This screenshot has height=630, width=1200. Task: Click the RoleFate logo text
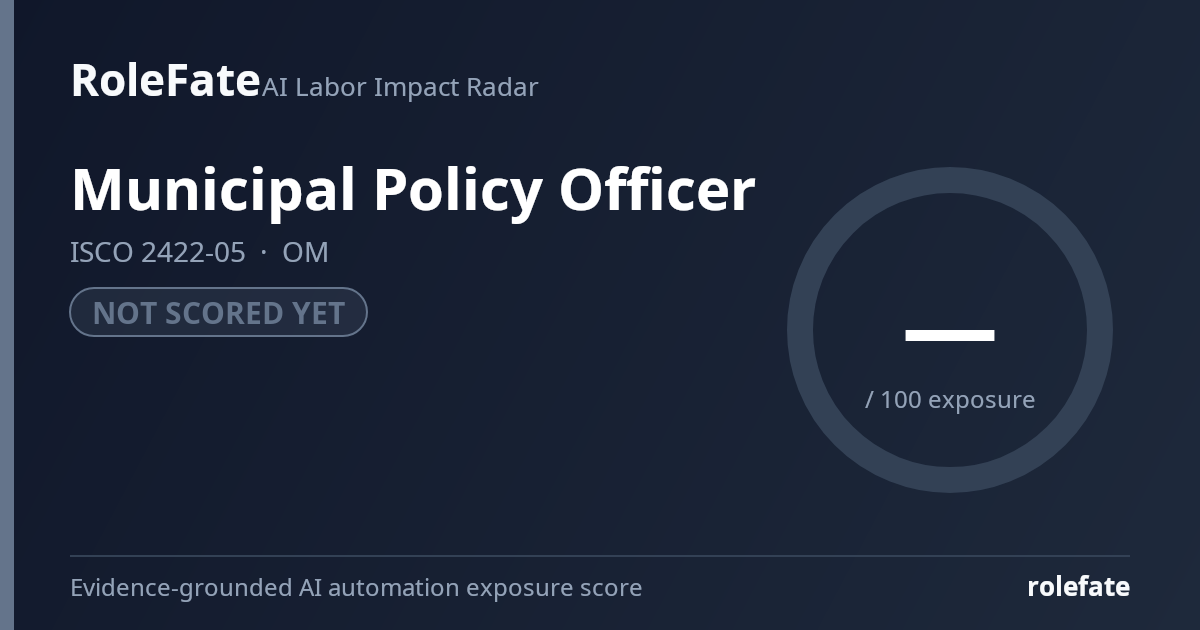(165, 80)
